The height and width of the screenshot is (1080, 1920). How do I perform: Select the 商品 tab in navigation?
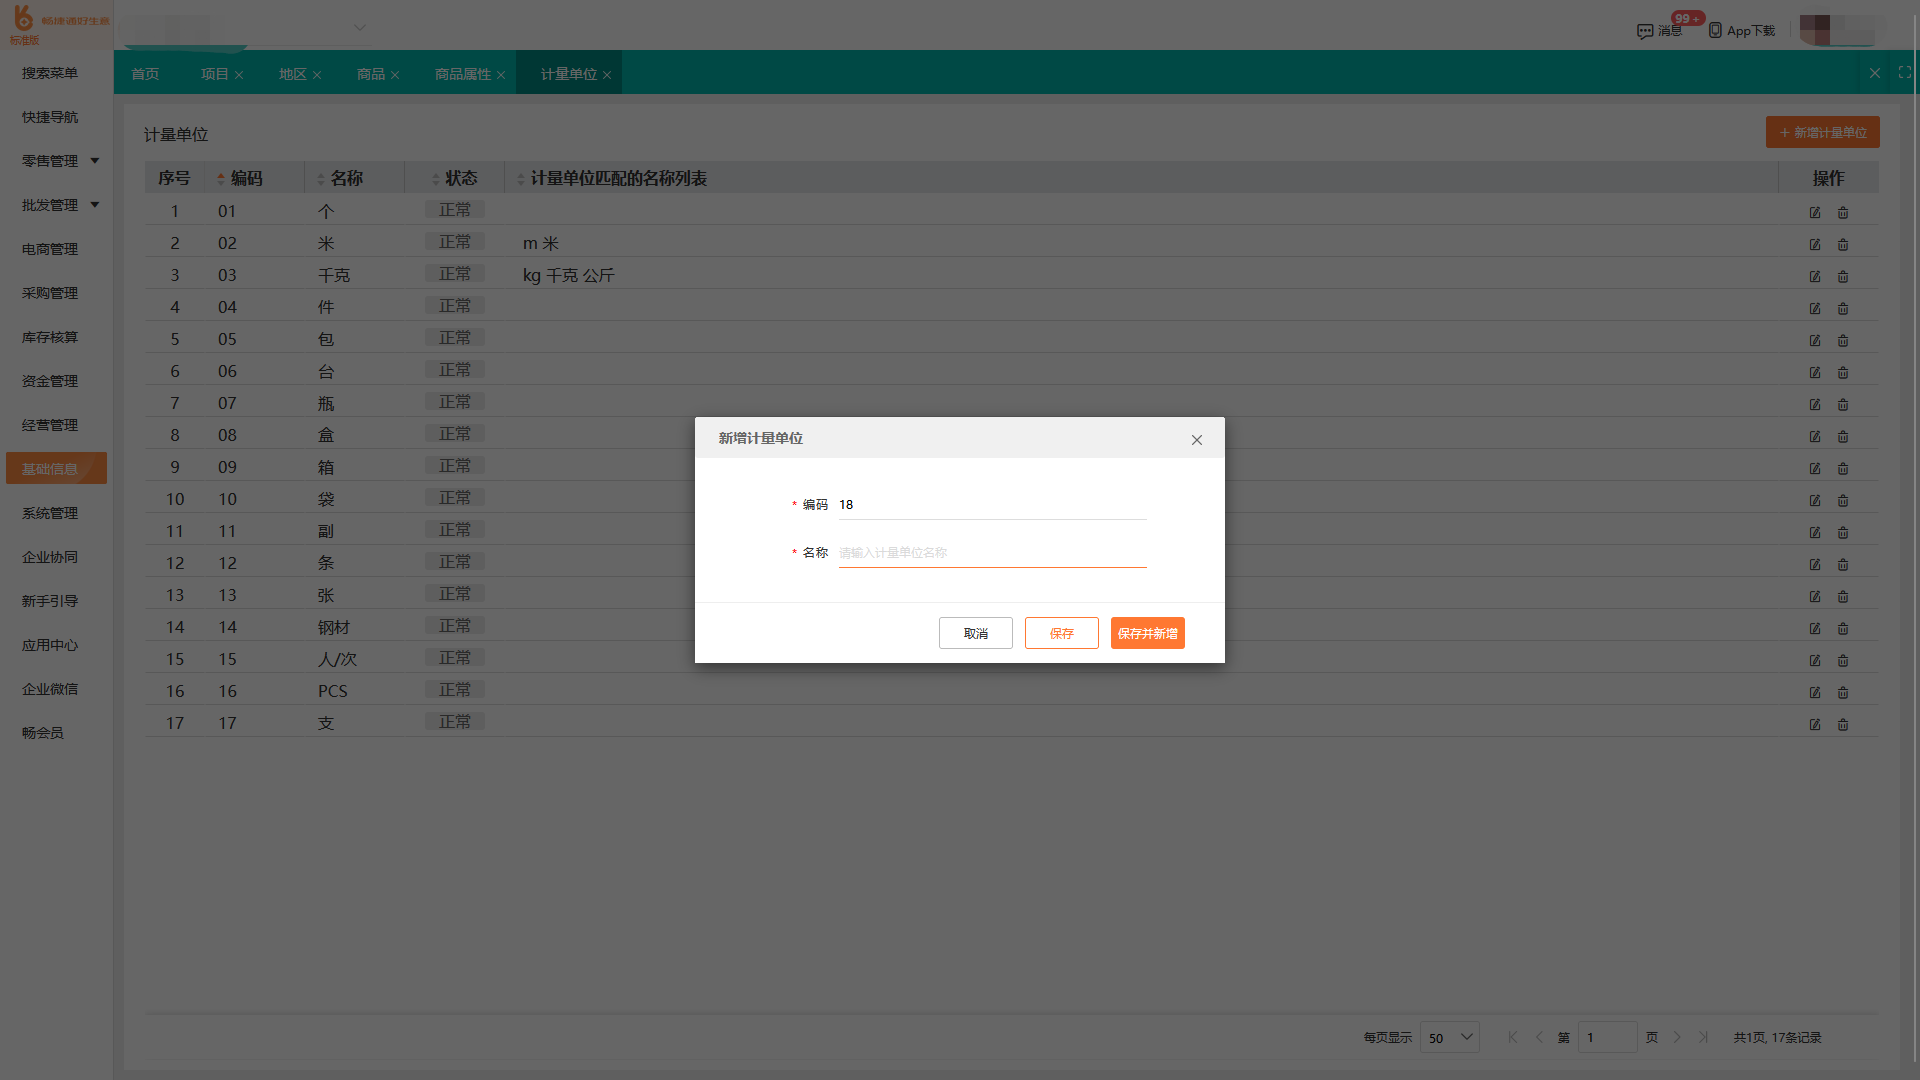(372, 74)
